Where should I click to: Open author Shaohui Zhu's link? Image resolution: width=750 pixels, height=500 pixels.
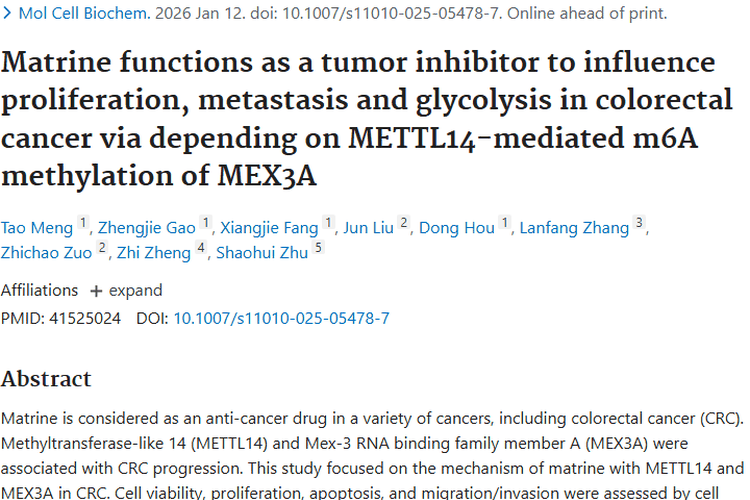(x=262, y=253)
